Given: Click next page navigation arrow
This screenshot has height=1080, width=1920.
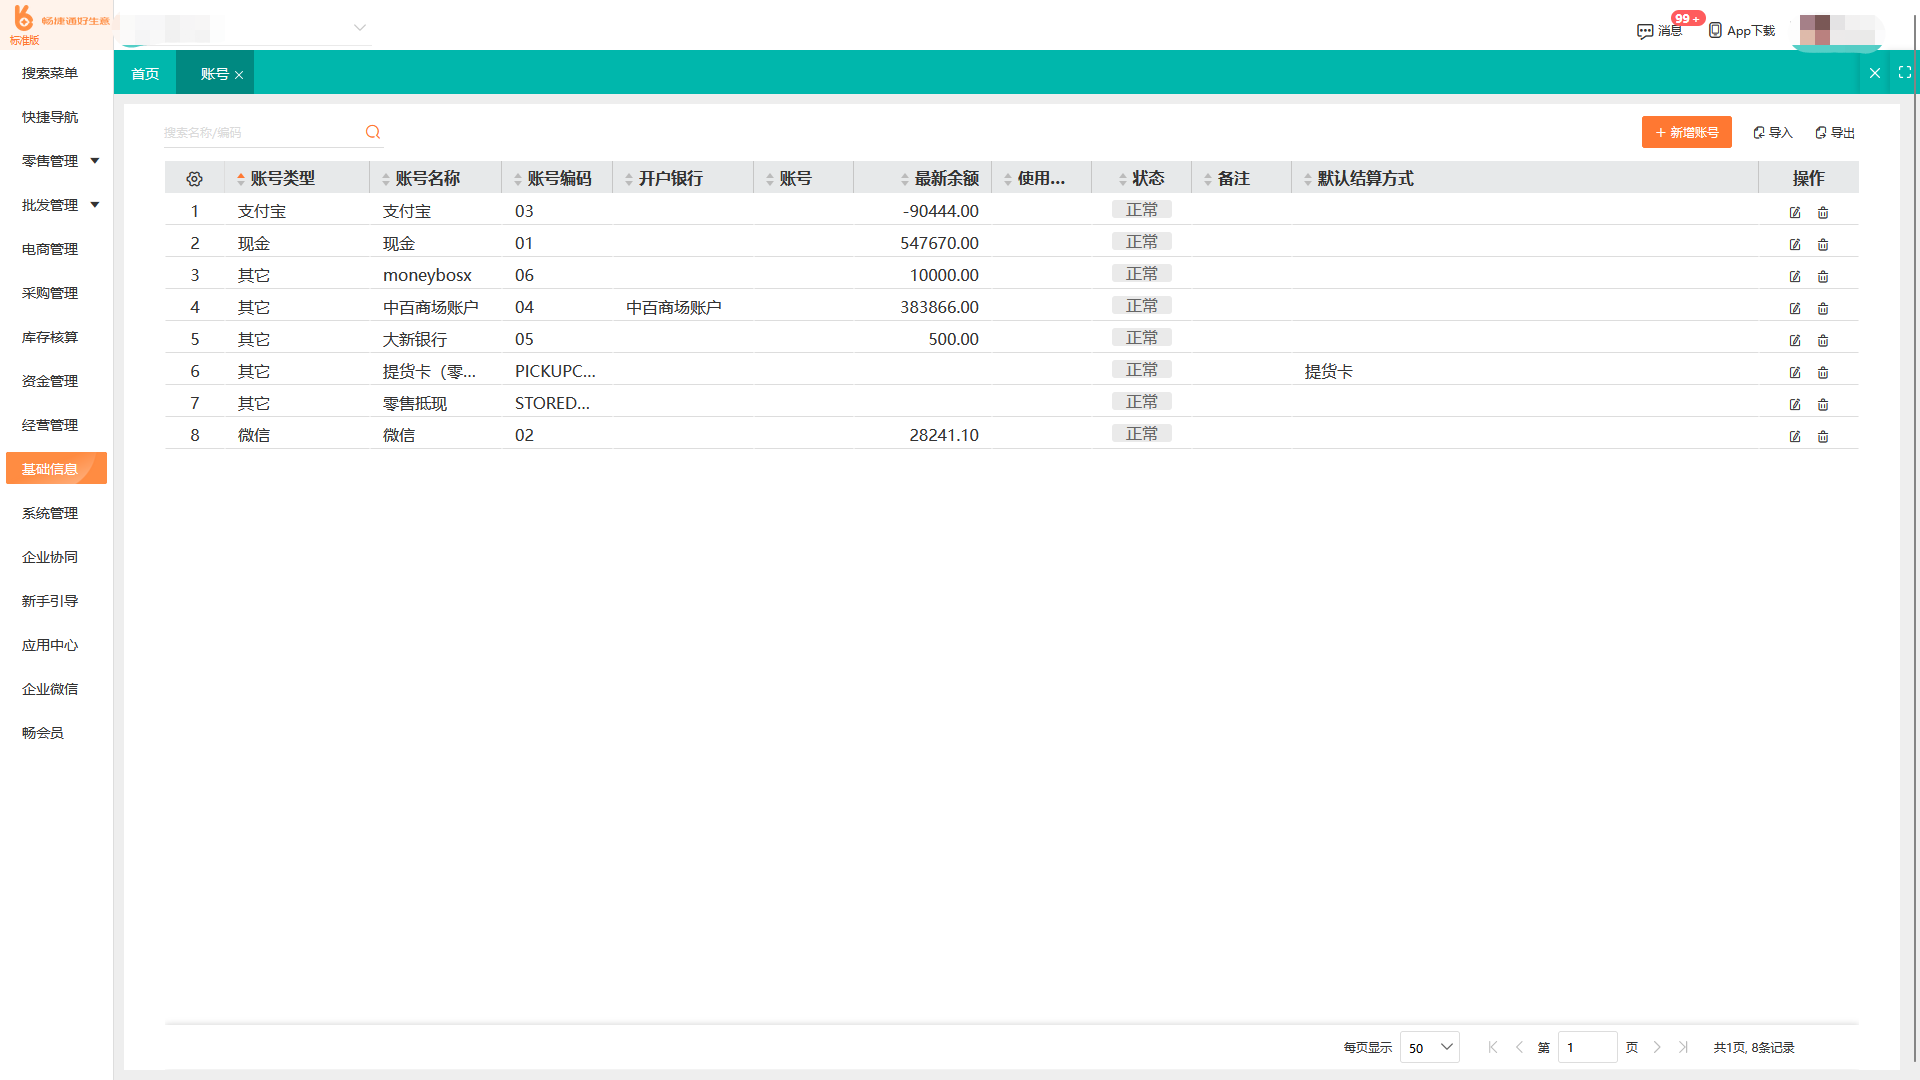Looking at the screenshot, I should (x=1656, y=1047).
